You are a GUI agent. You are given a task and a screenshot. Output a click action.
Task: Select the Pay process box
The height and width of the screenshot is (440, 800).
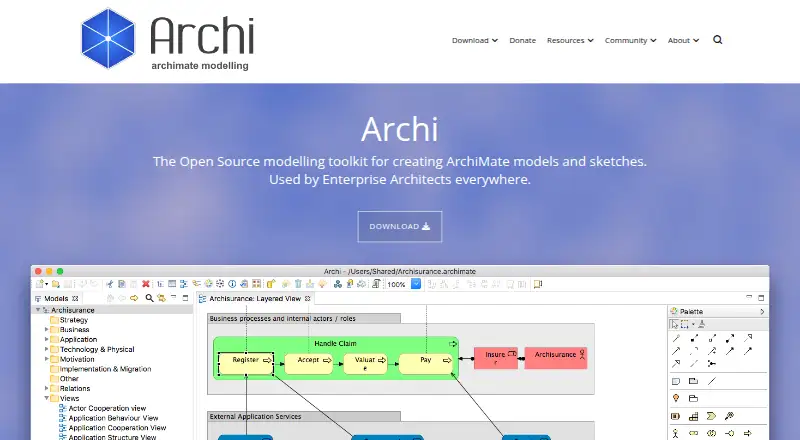(426, 363)
